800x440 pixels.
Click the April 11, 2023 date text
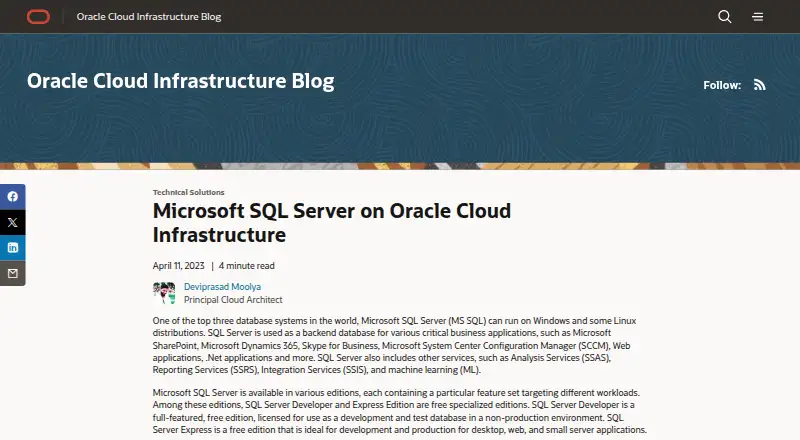click(179, 266)
